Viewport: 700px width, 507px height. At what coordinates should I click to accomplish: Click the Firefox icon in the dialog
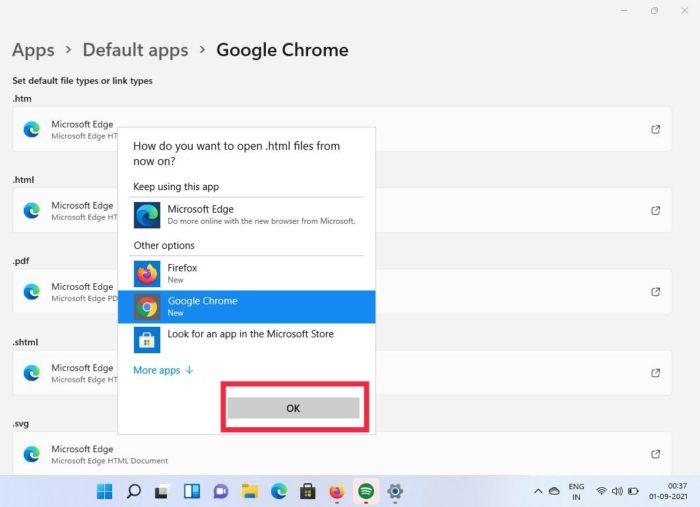147,274
